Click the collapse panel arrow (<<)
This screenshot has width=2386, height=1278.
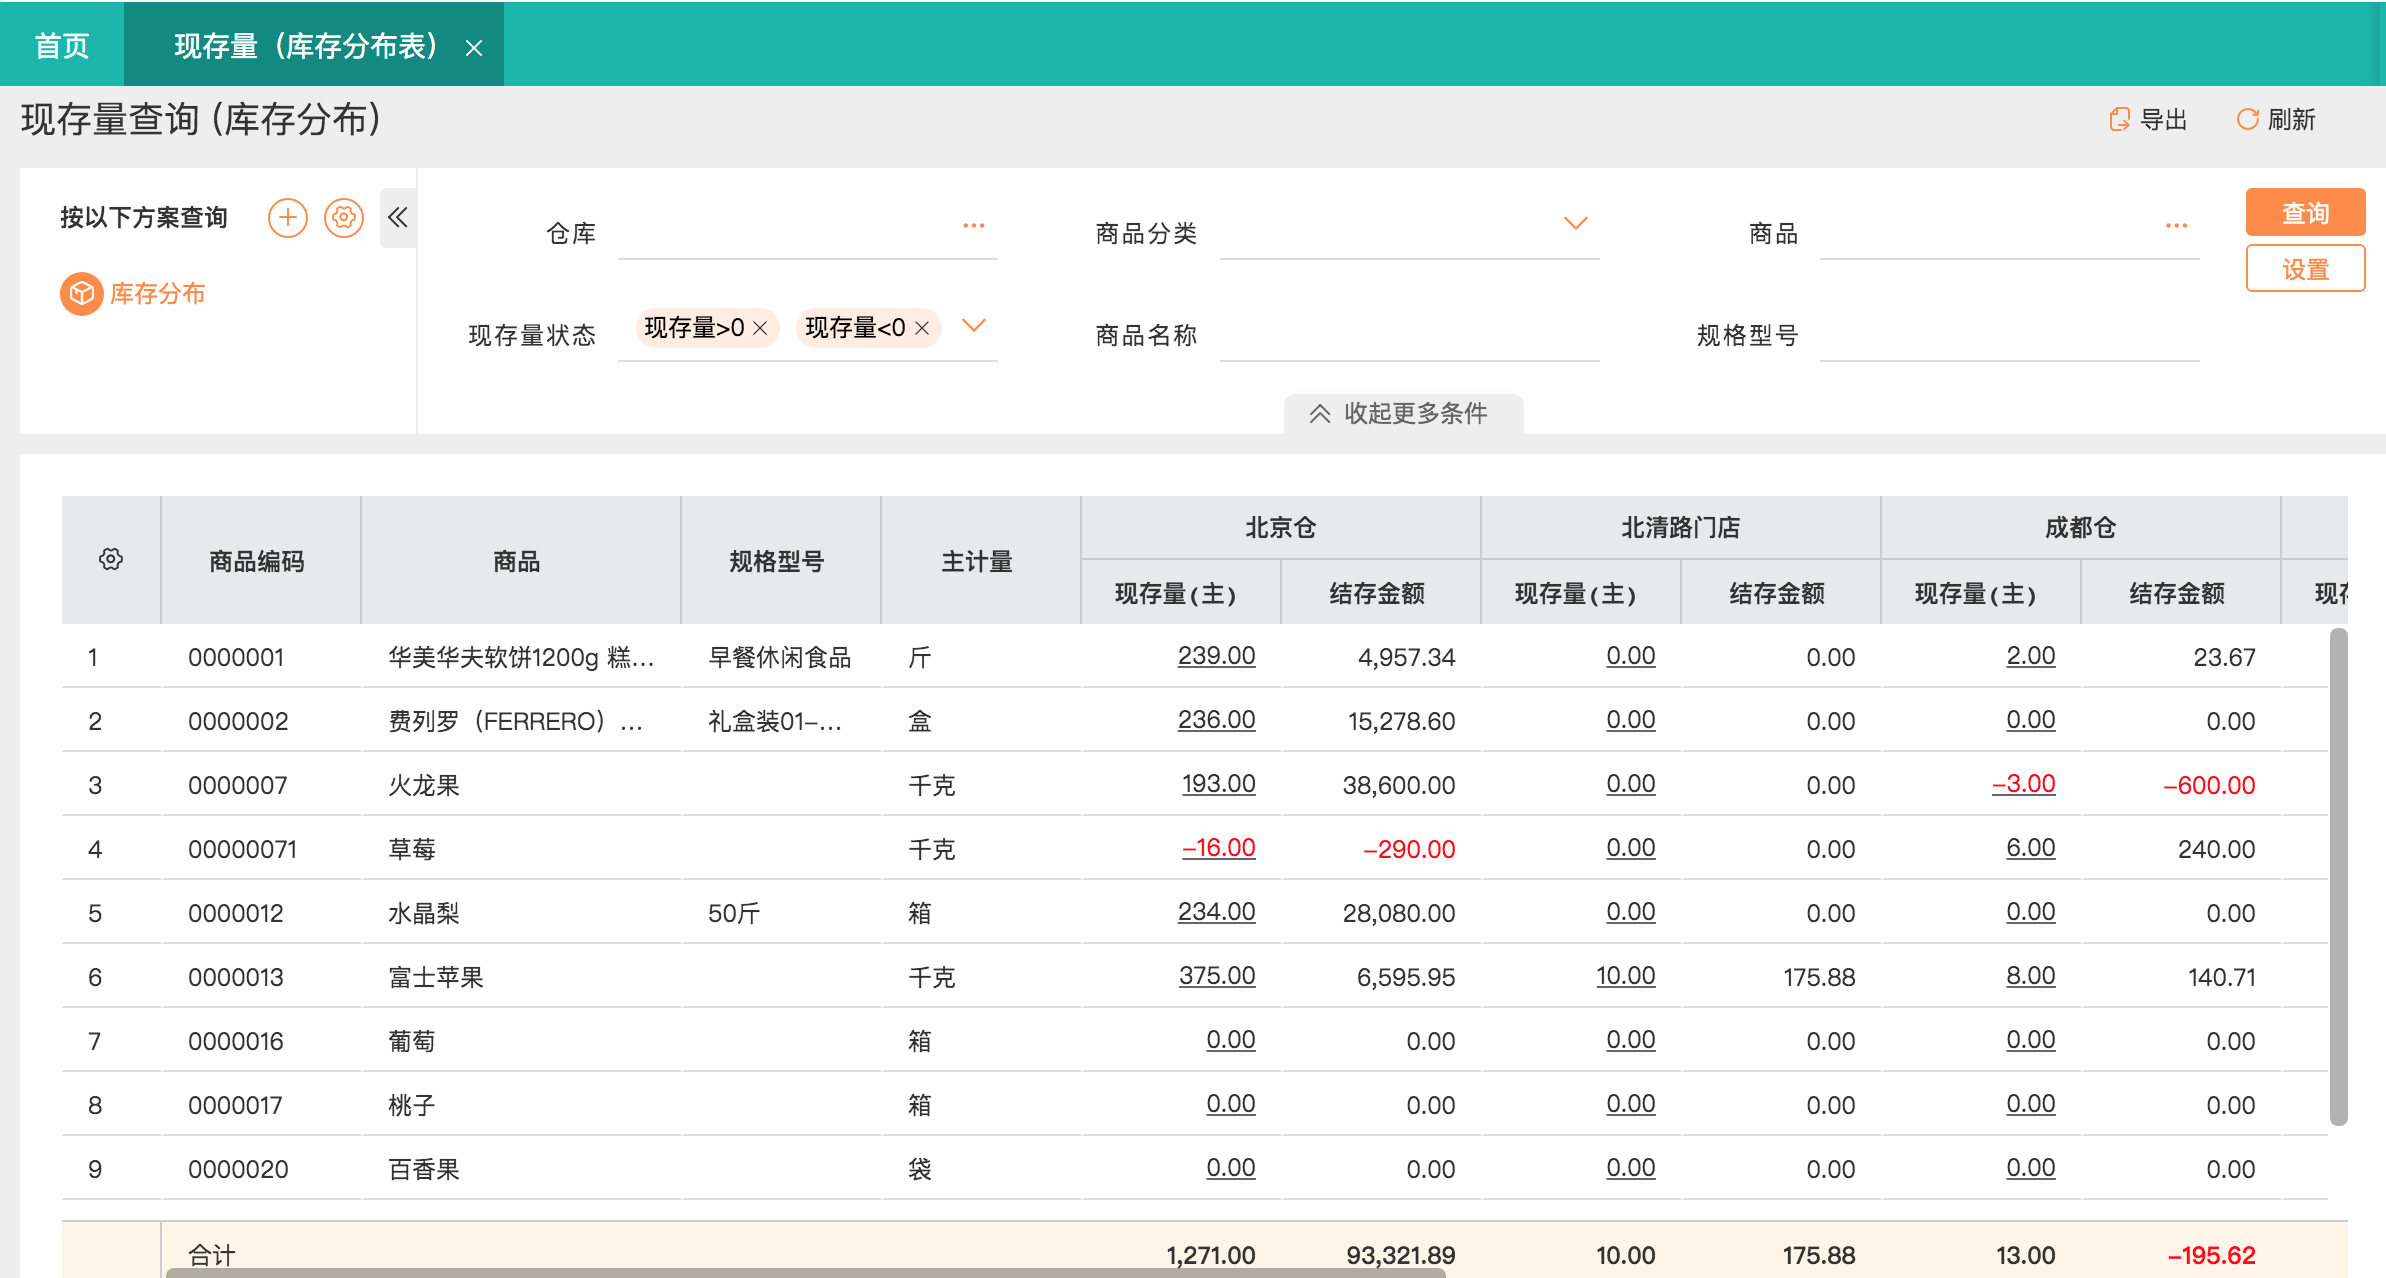(398, 218)
